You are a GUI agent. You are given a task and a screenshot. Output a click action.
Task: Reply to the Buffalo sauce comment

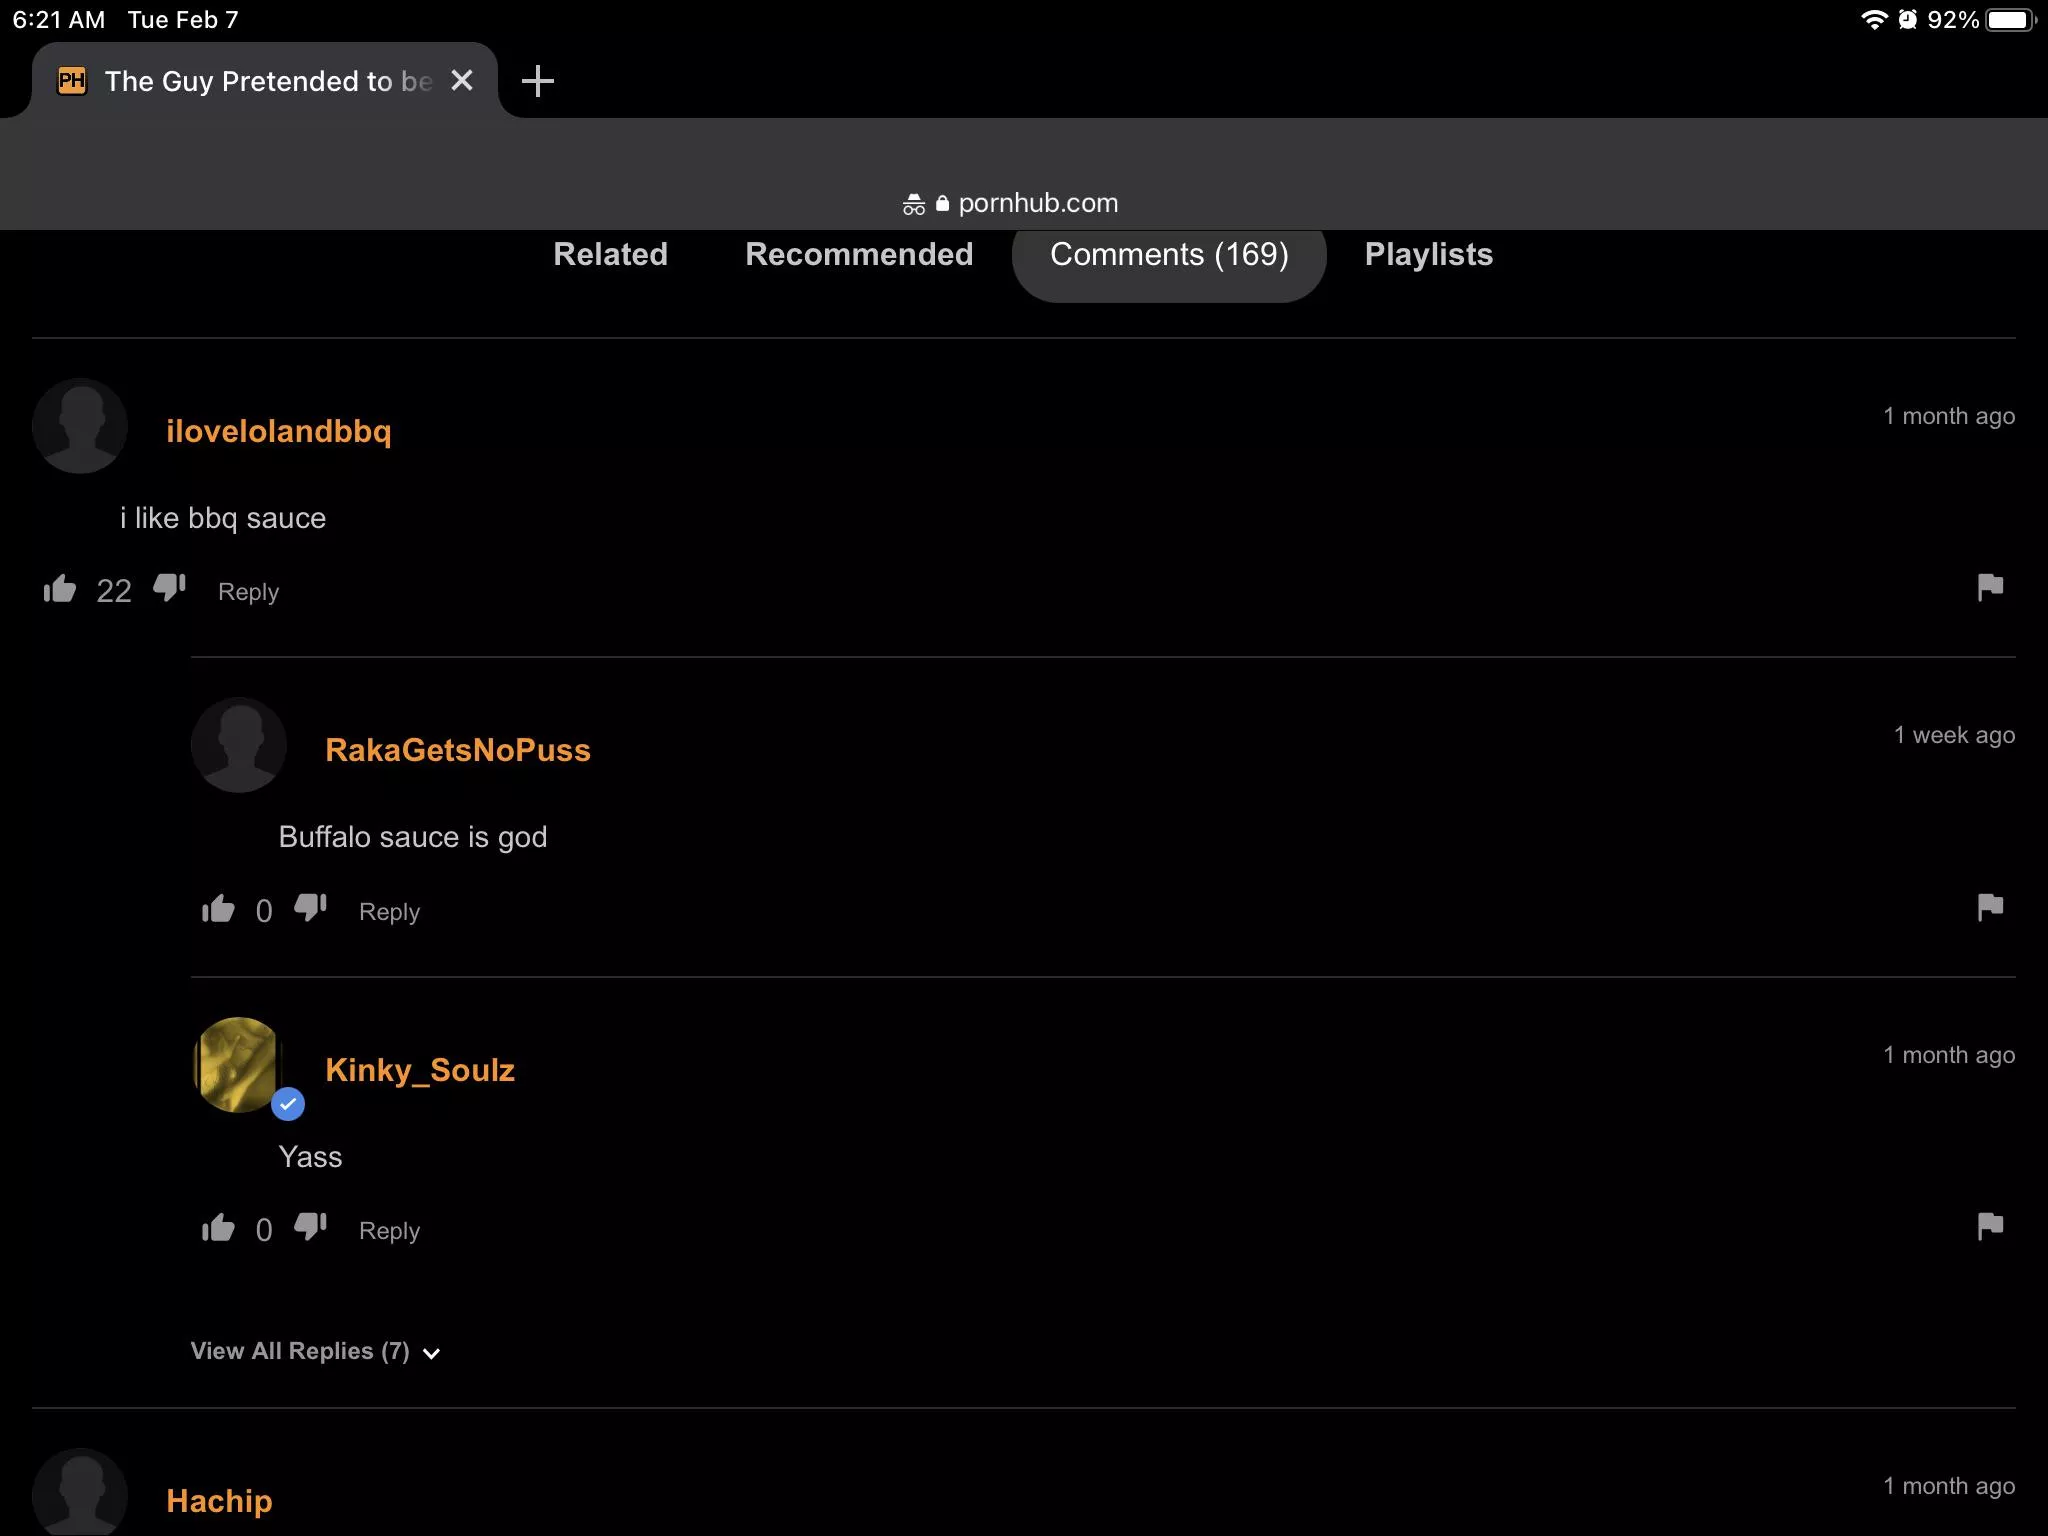click(389, 912)
